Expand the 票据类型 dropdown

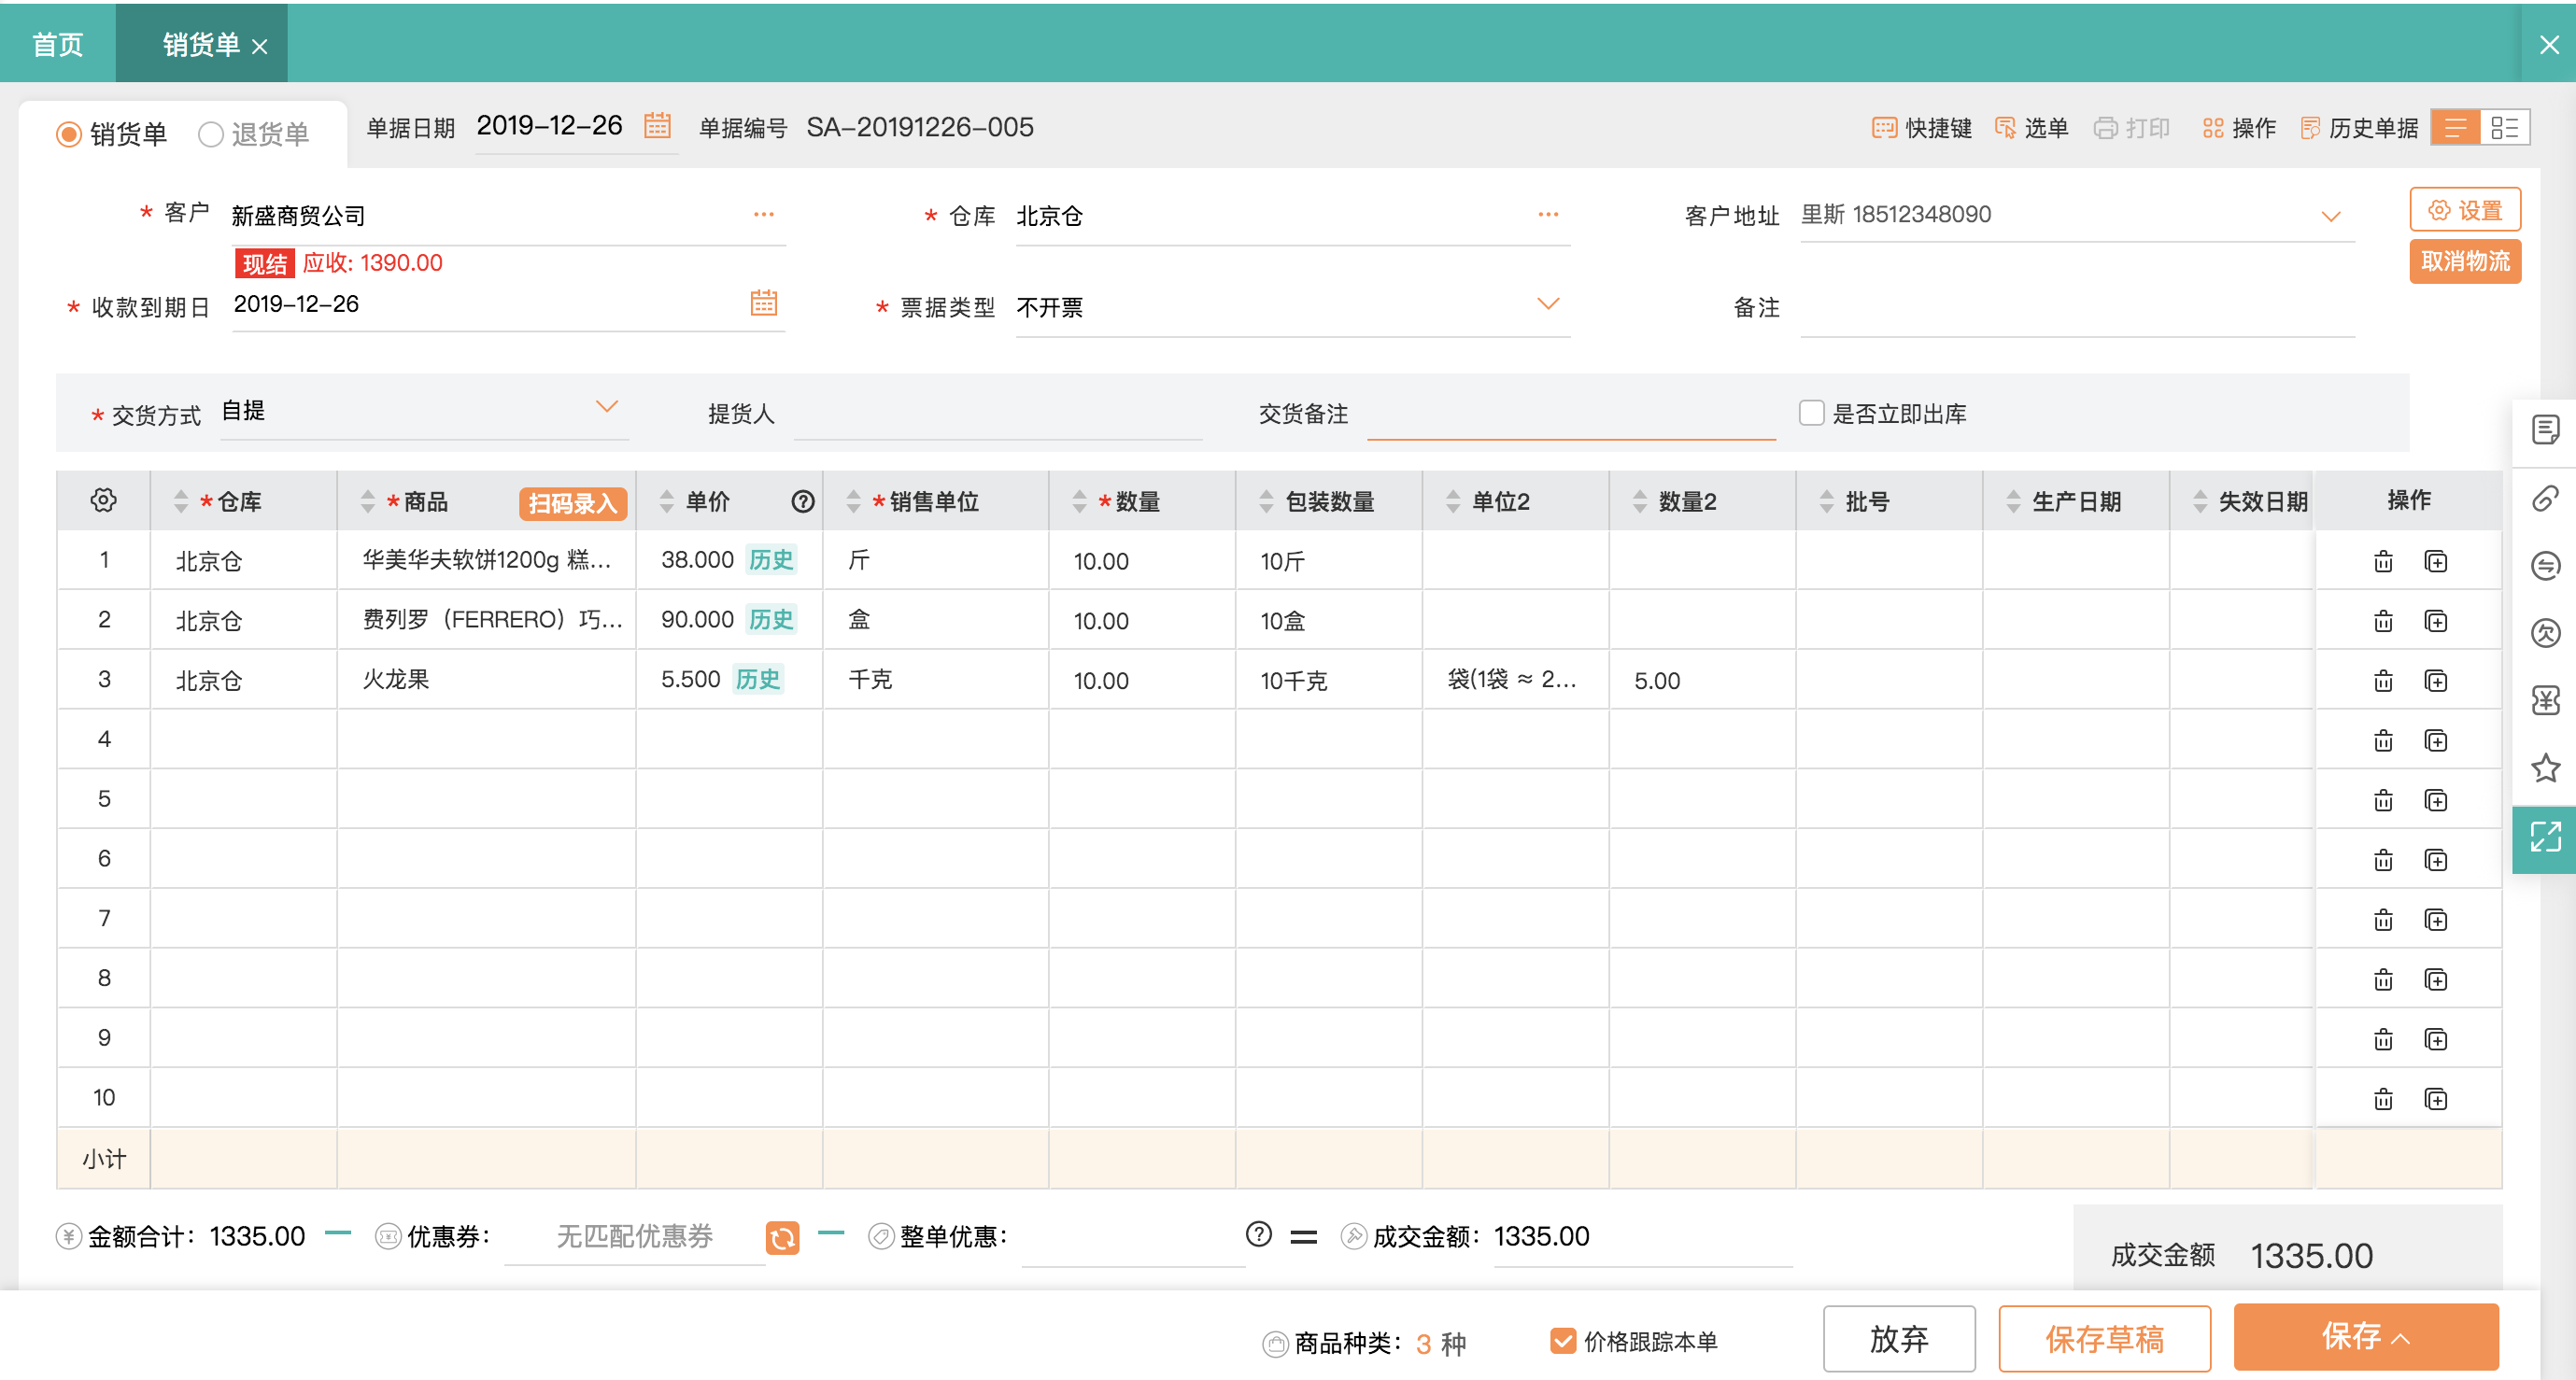point(1550,306)
